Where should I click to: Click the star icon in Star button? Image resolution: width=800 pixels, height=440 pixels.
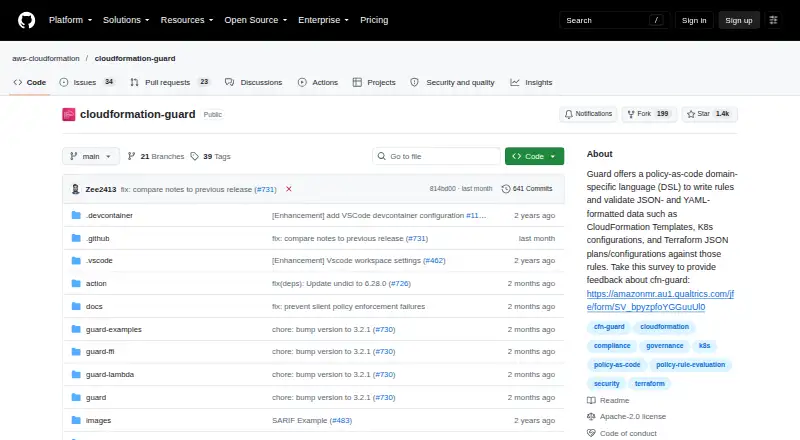pos(691,114)
